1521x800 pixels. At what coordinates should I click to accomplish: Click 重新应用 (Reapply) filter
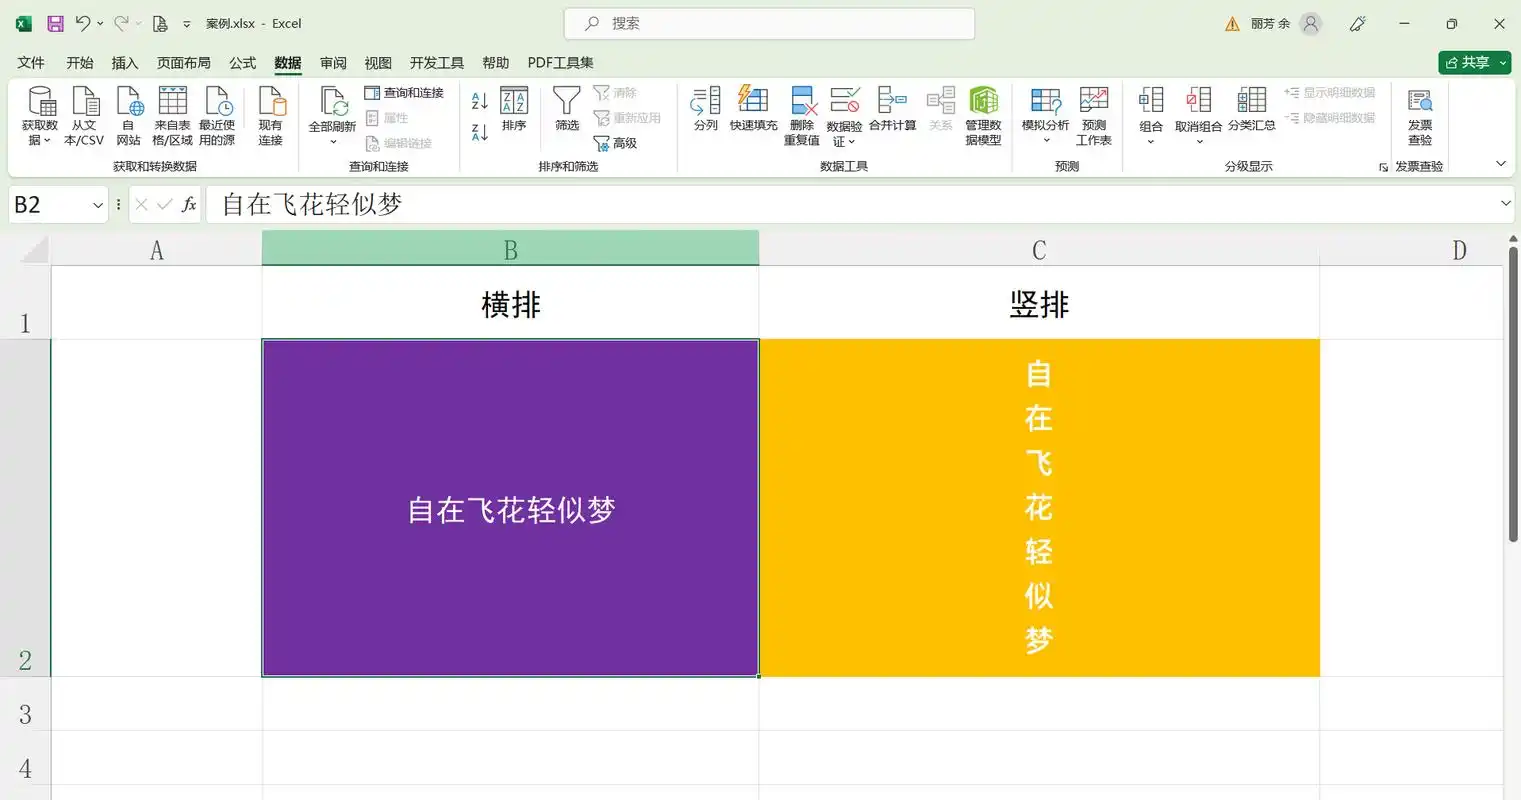(x=628, y=117)
